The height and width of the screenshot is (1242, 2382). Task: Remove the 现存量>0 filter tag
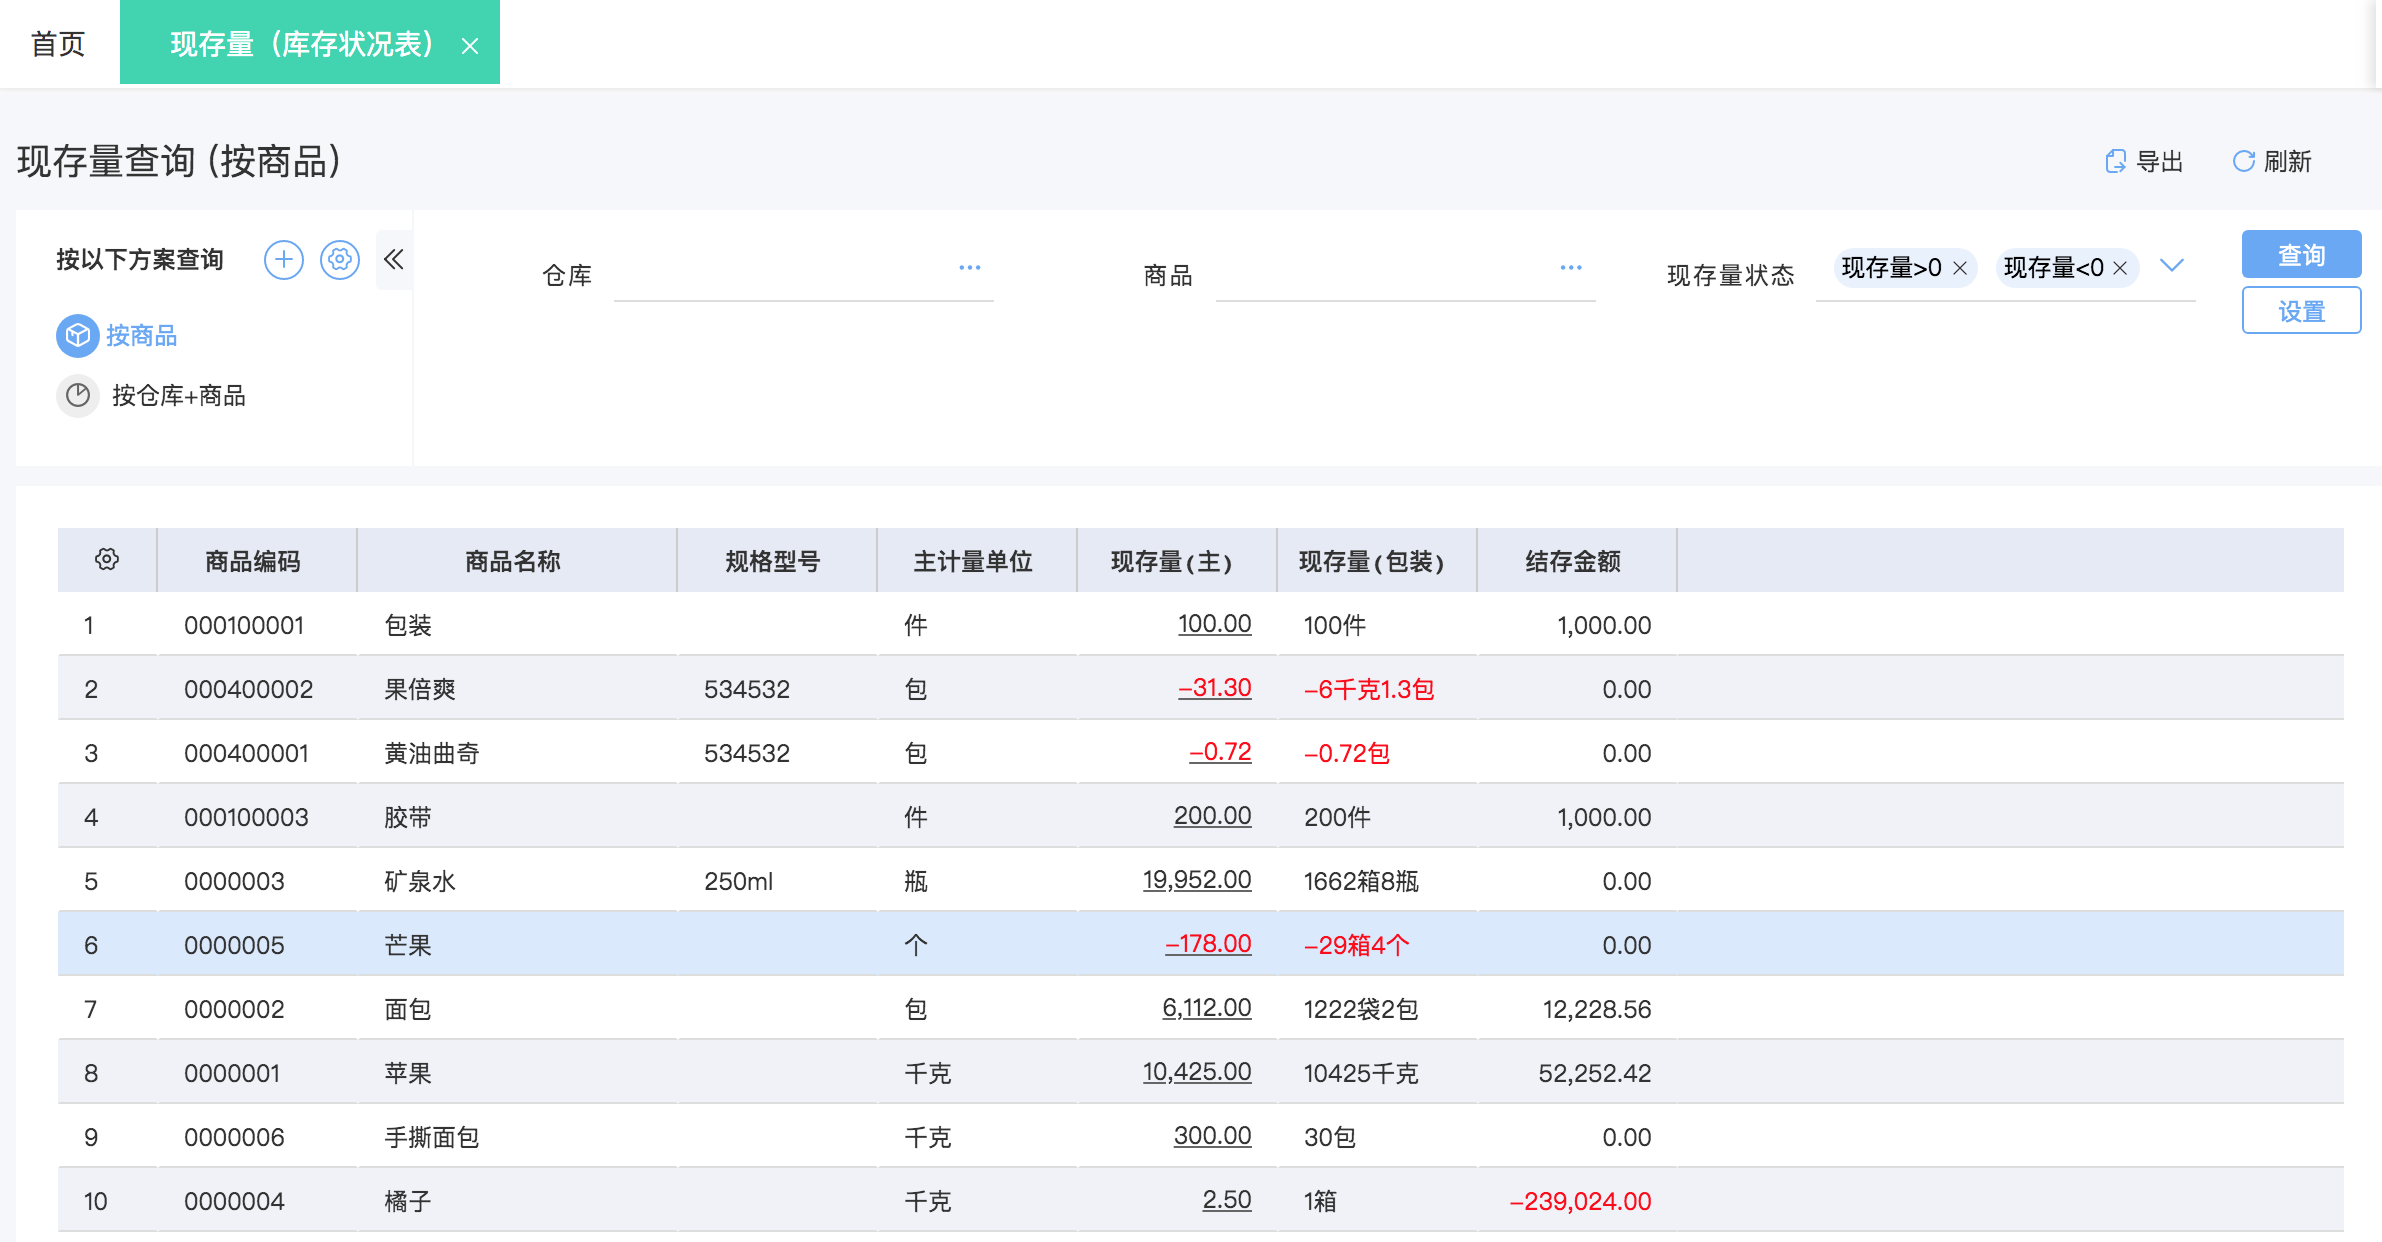(1960, 266)
